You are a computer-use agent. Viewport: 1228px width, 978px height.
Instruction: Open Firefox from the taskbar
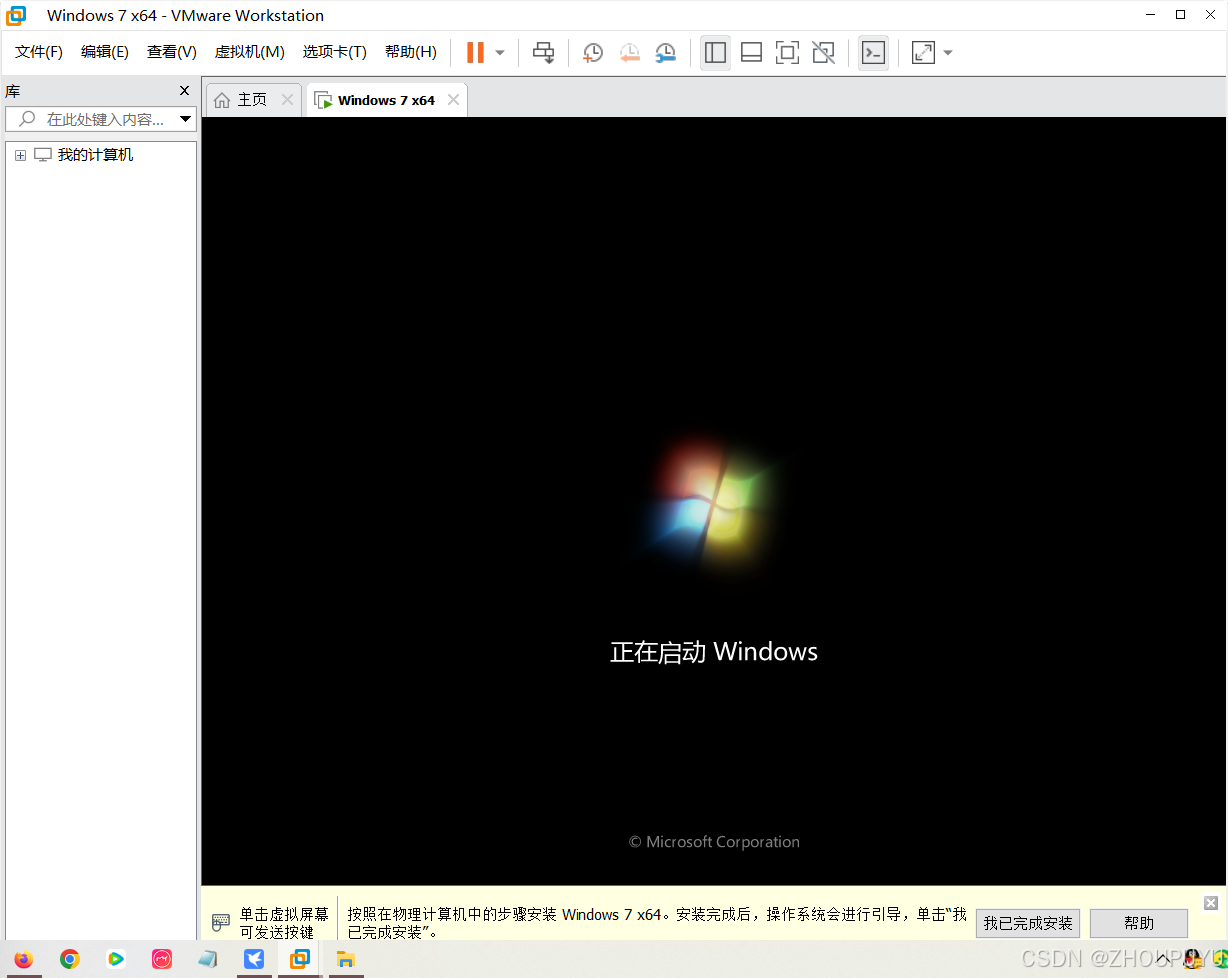[23, 958]
